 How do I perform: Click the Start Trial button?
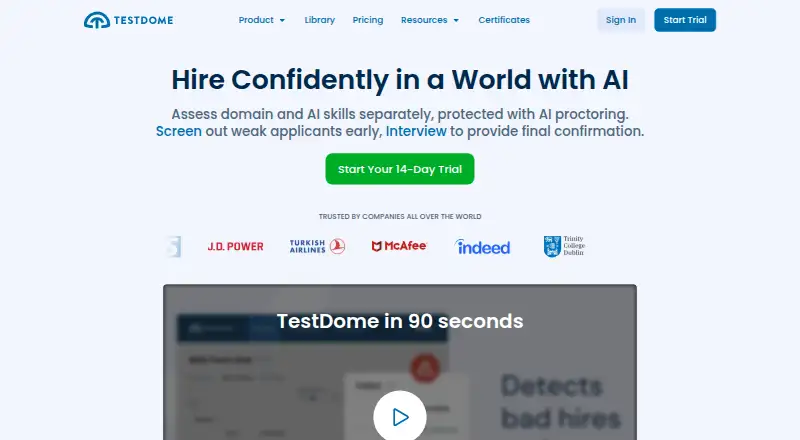(x=685, y=20)
